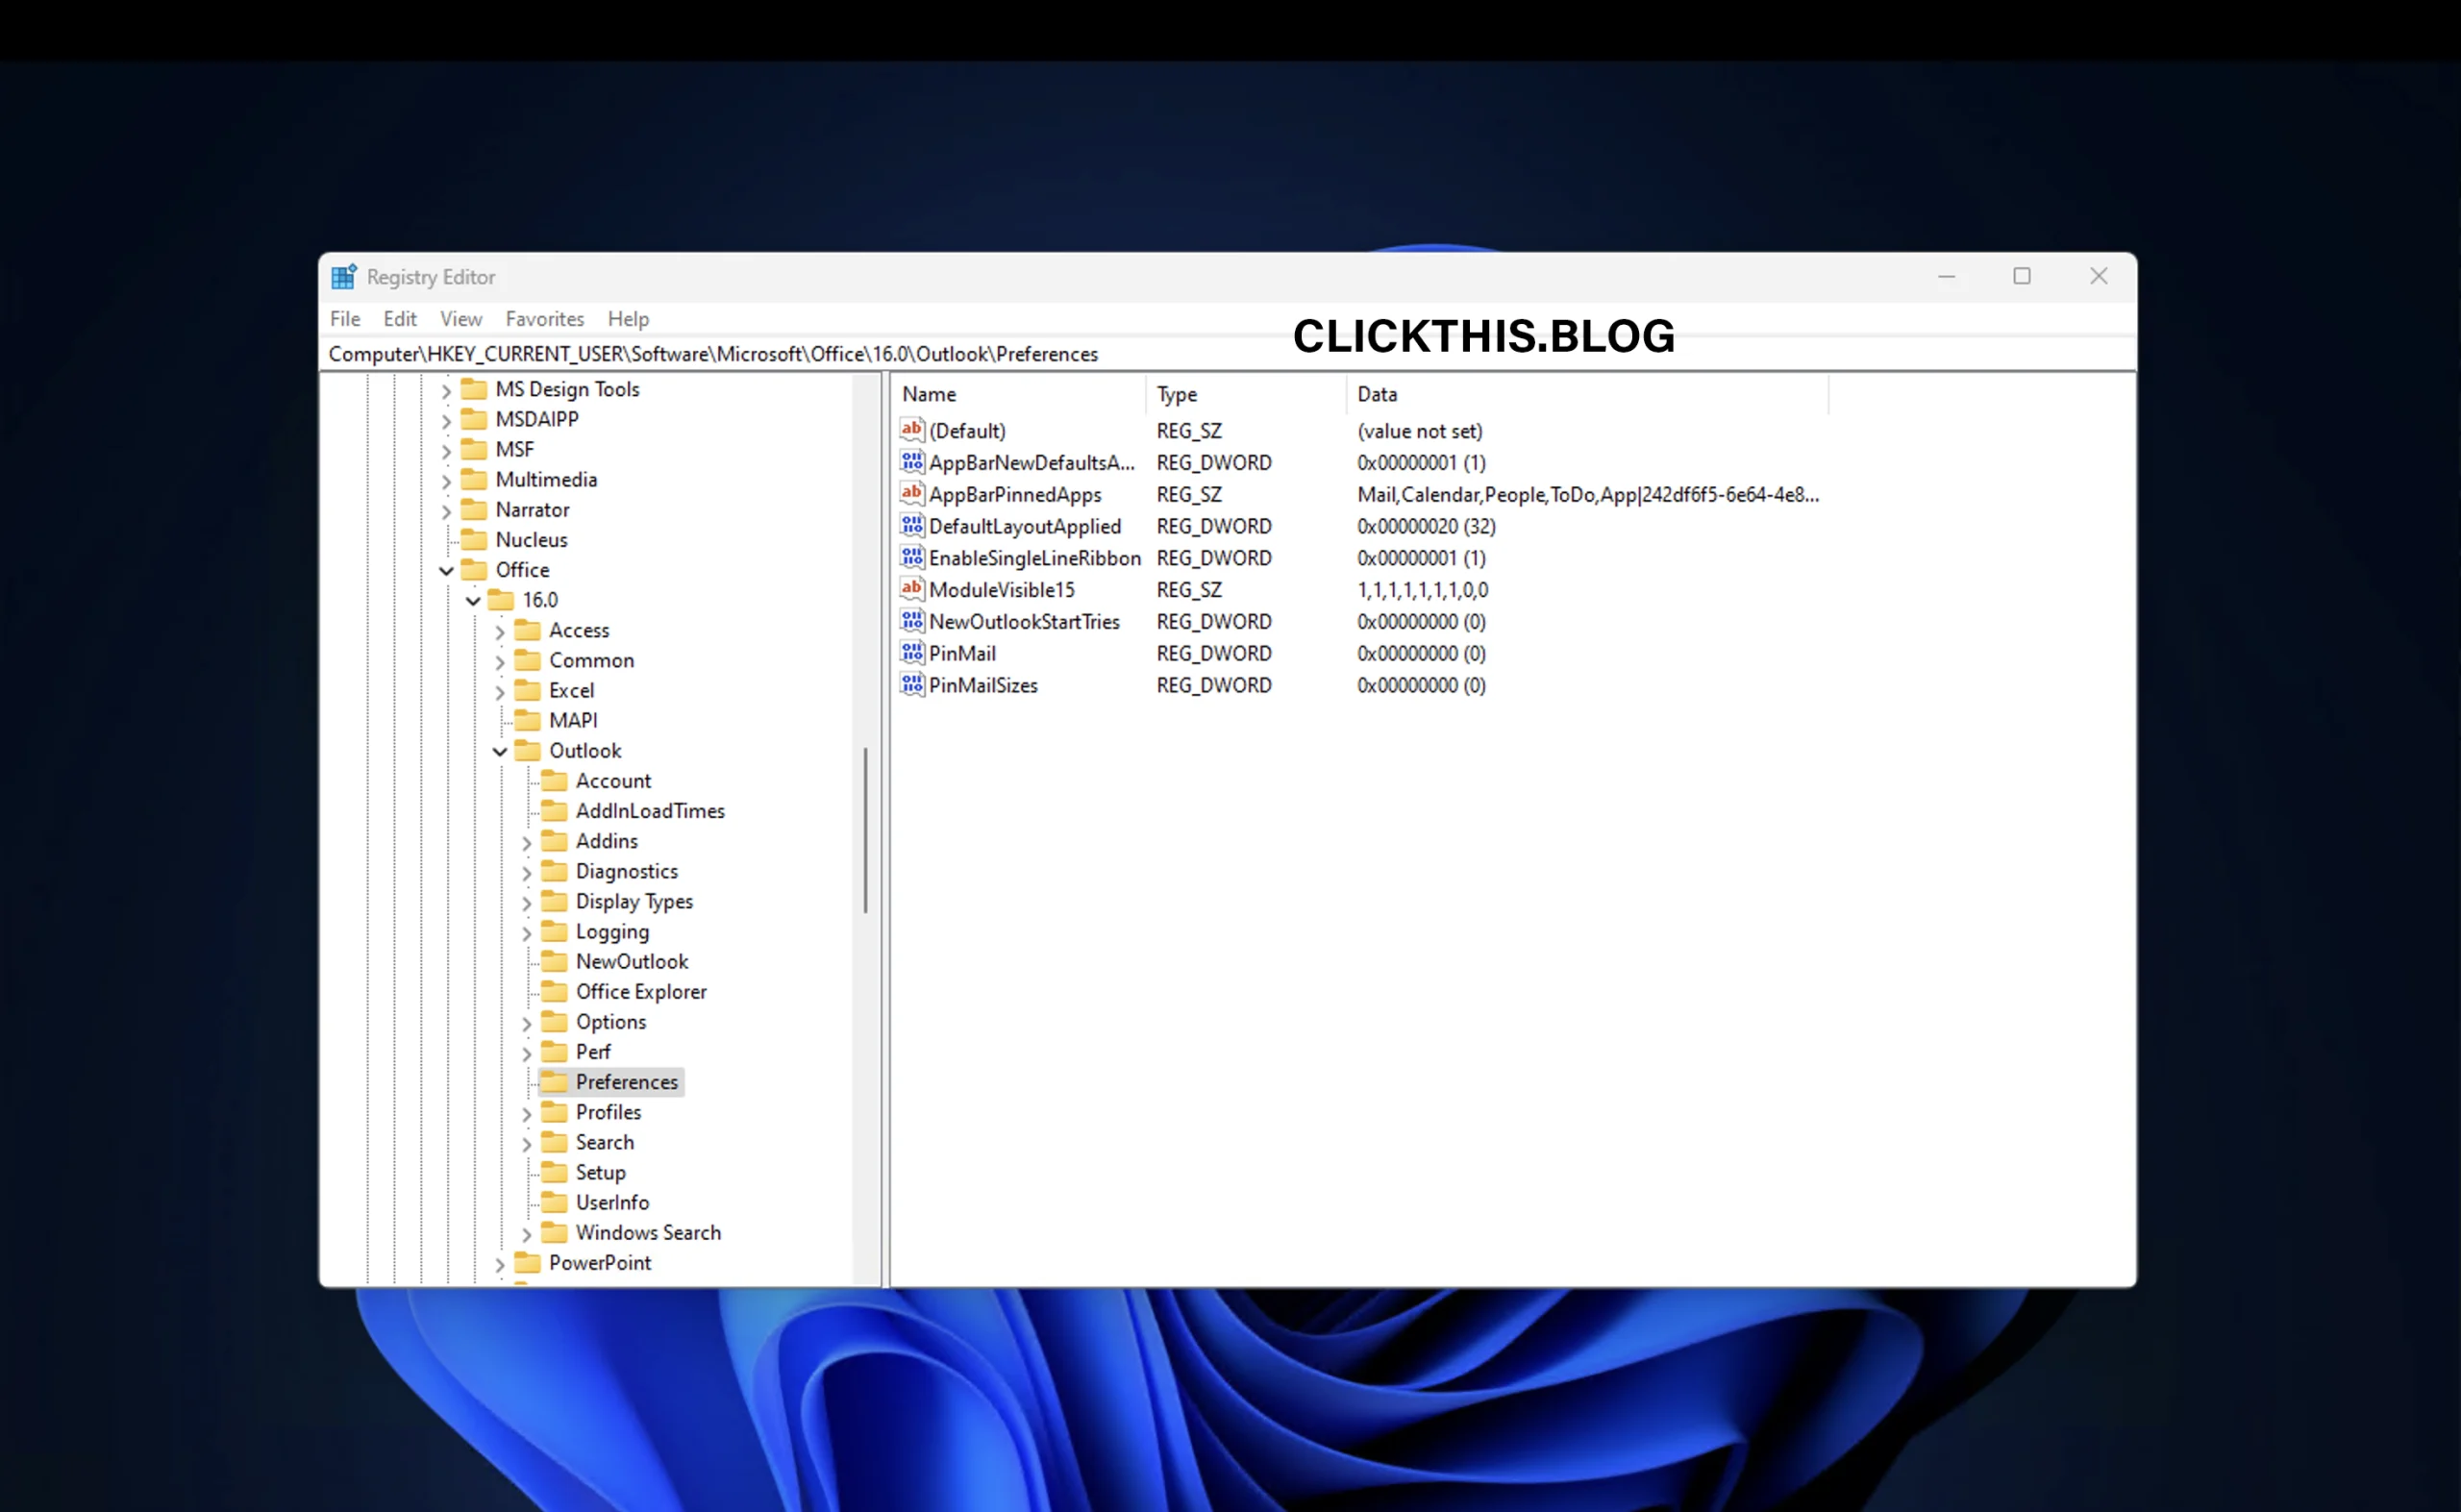2461x1512 pixels.
Task: Click the registry path address bar
Action: click(x=1228, y=354)
